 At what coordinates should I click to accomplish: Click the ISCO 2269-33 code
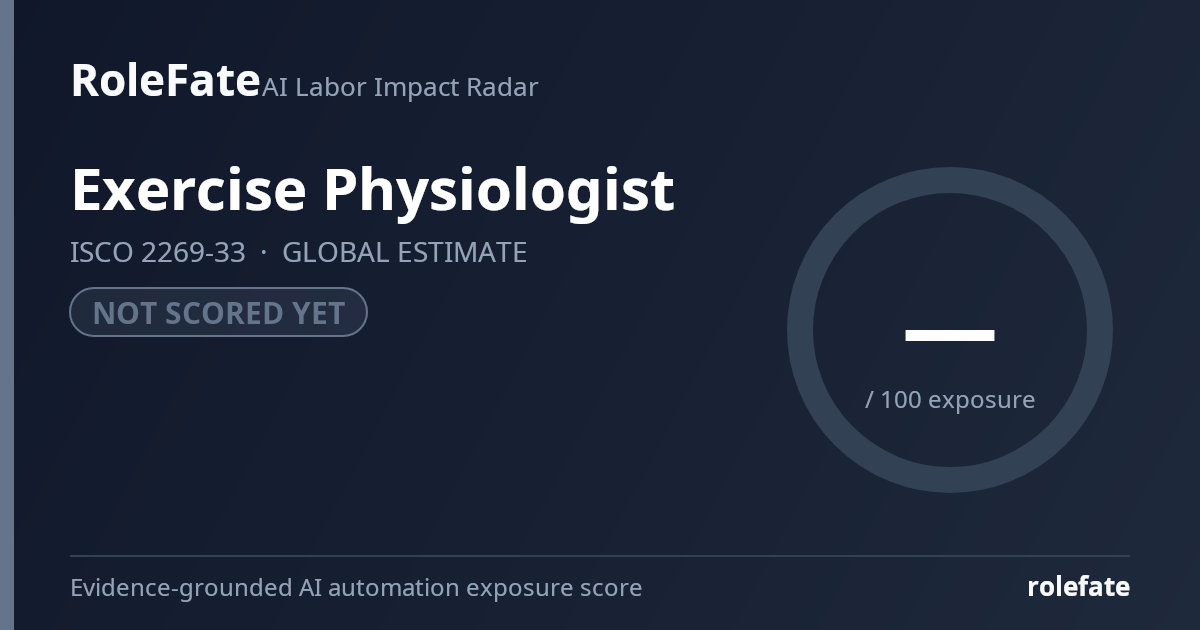pyautogui.click(x=158, y=253)
